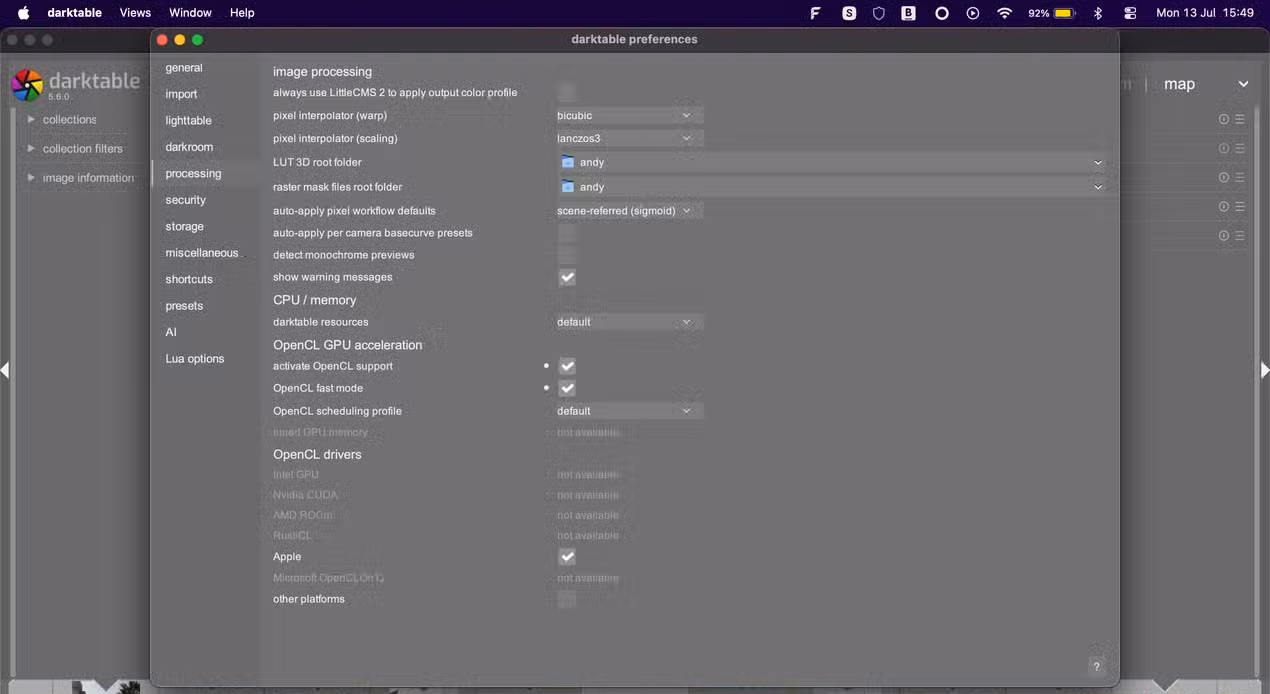Click bottommost module reset icon in right panel

(1223, 236)
